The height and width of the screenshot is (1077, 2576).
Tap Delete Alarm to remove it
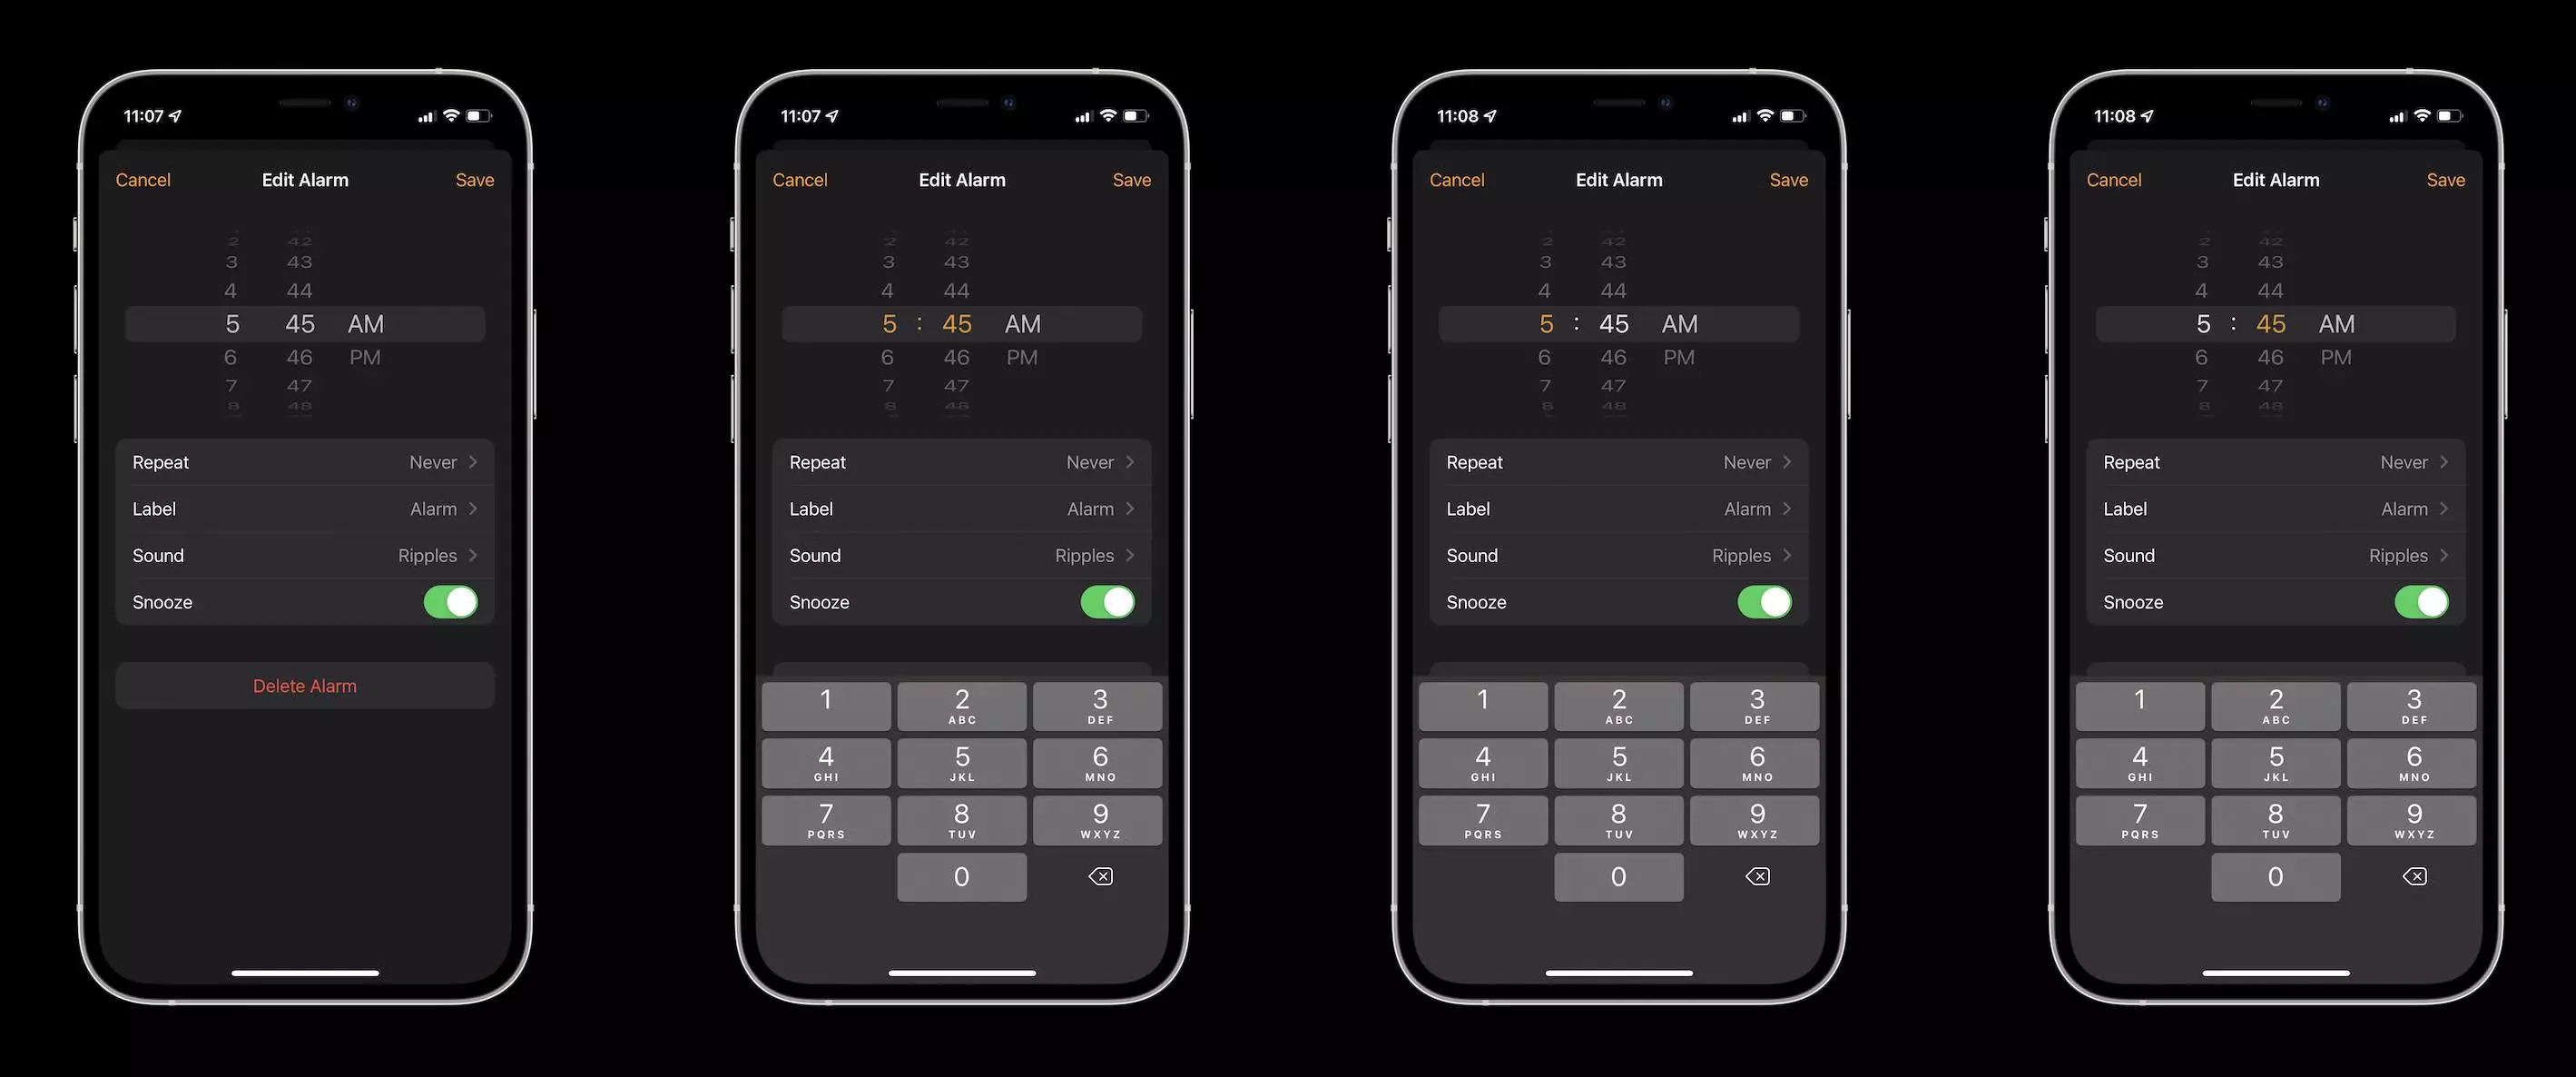point(304,684)
